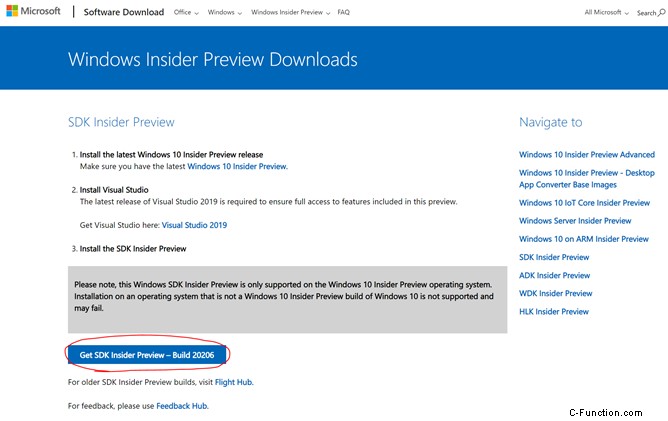
Task: Expand the Office dropdown menu
Action: coord(185,13)
